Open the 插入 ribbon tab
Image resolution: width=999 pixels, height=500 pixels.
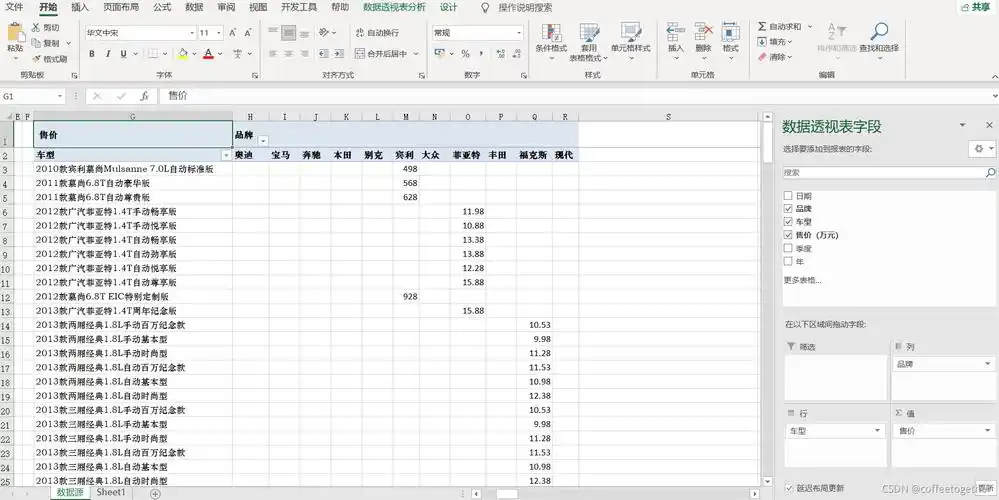tap(80, 7)
